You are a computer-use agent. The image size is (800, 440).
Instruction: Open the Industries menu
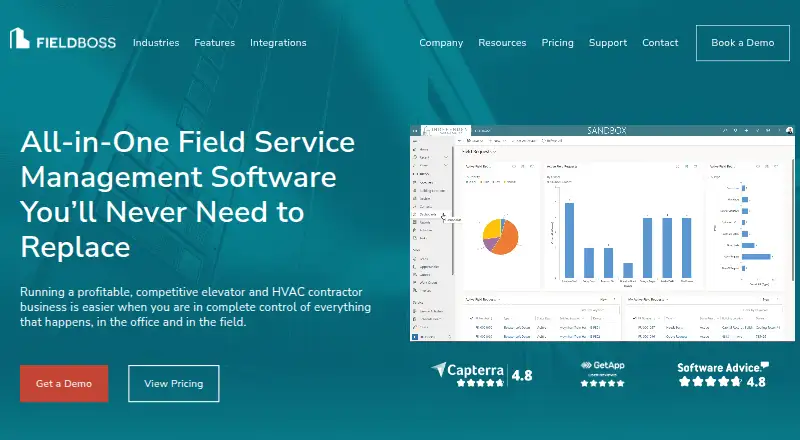click(156, 43)
